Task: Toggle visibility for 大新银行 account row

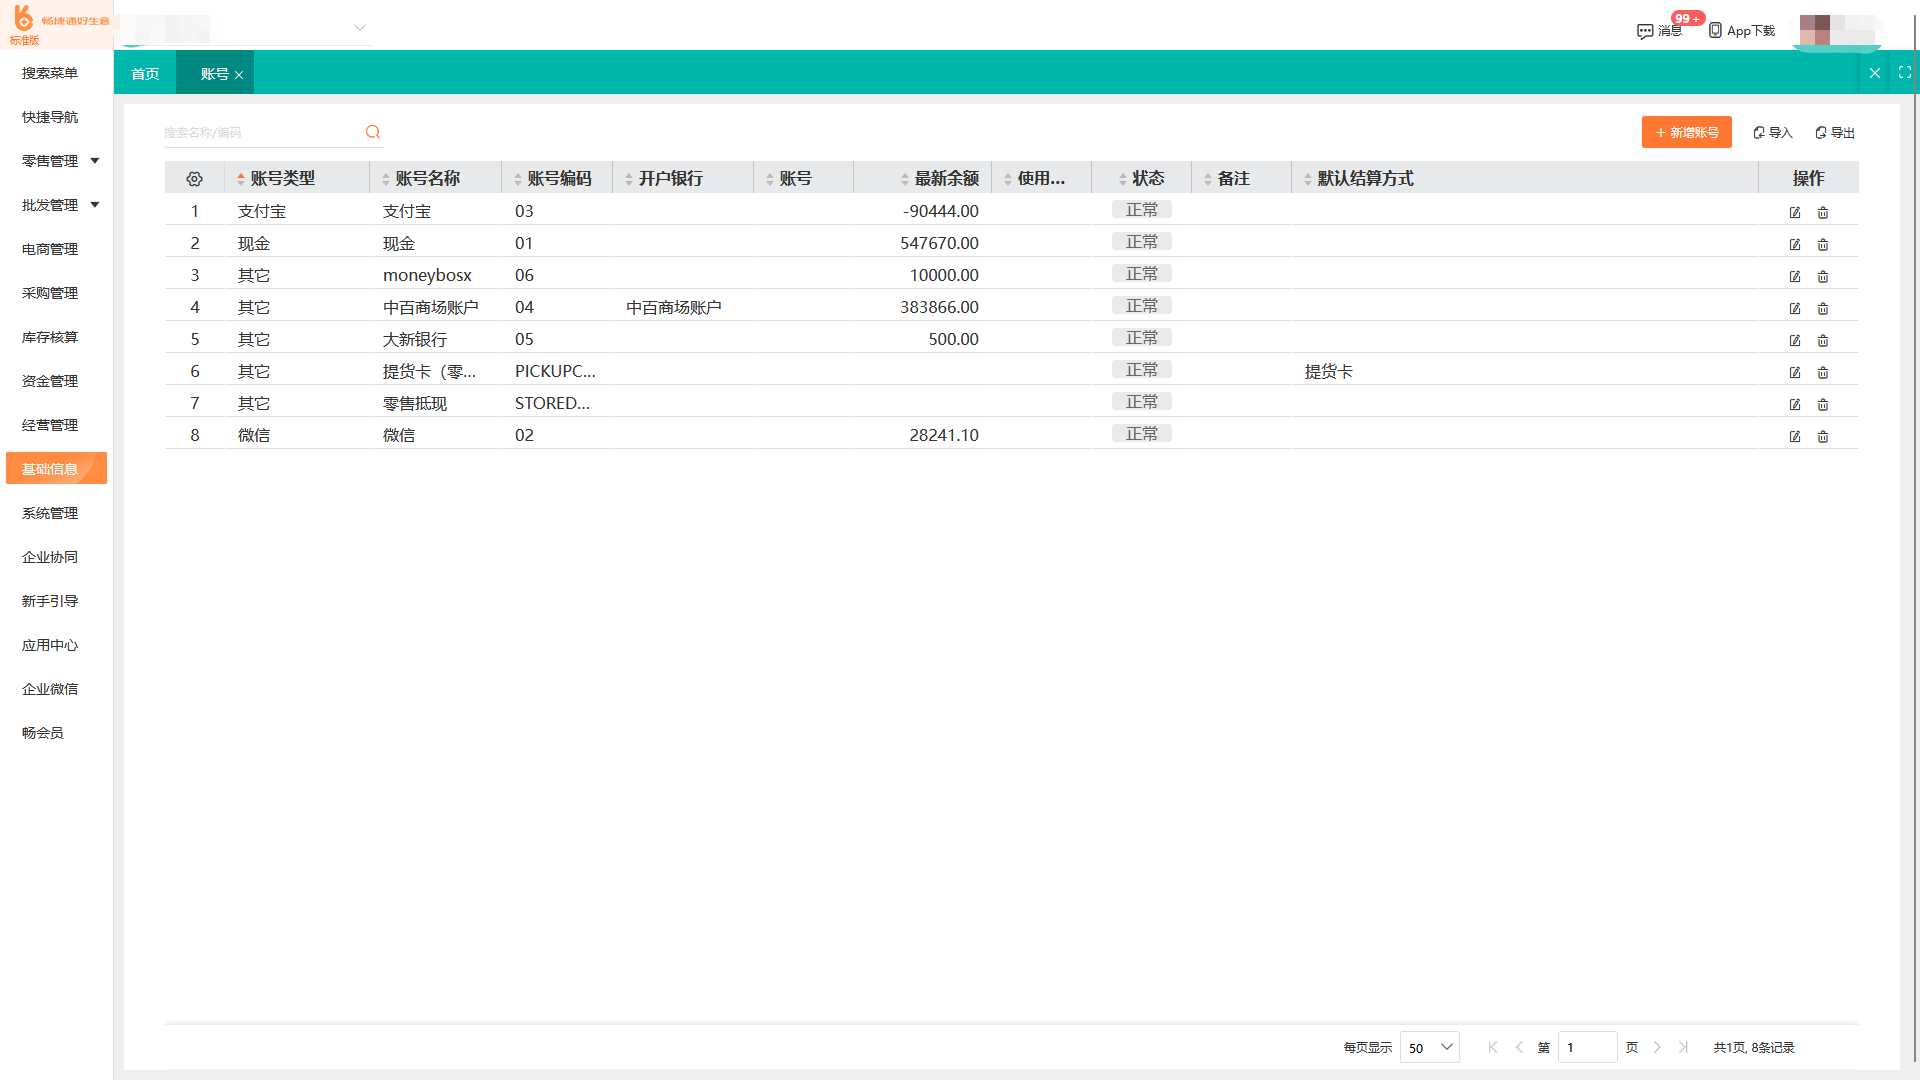Action: (x=1142, y=338)
